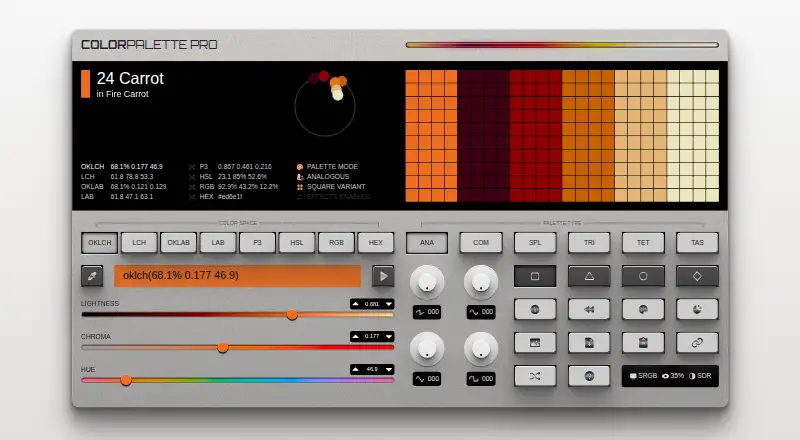The image size is (800, 440).
Task: Click the "#ed6e1f" HEX value text
Action: click(230, 197)
